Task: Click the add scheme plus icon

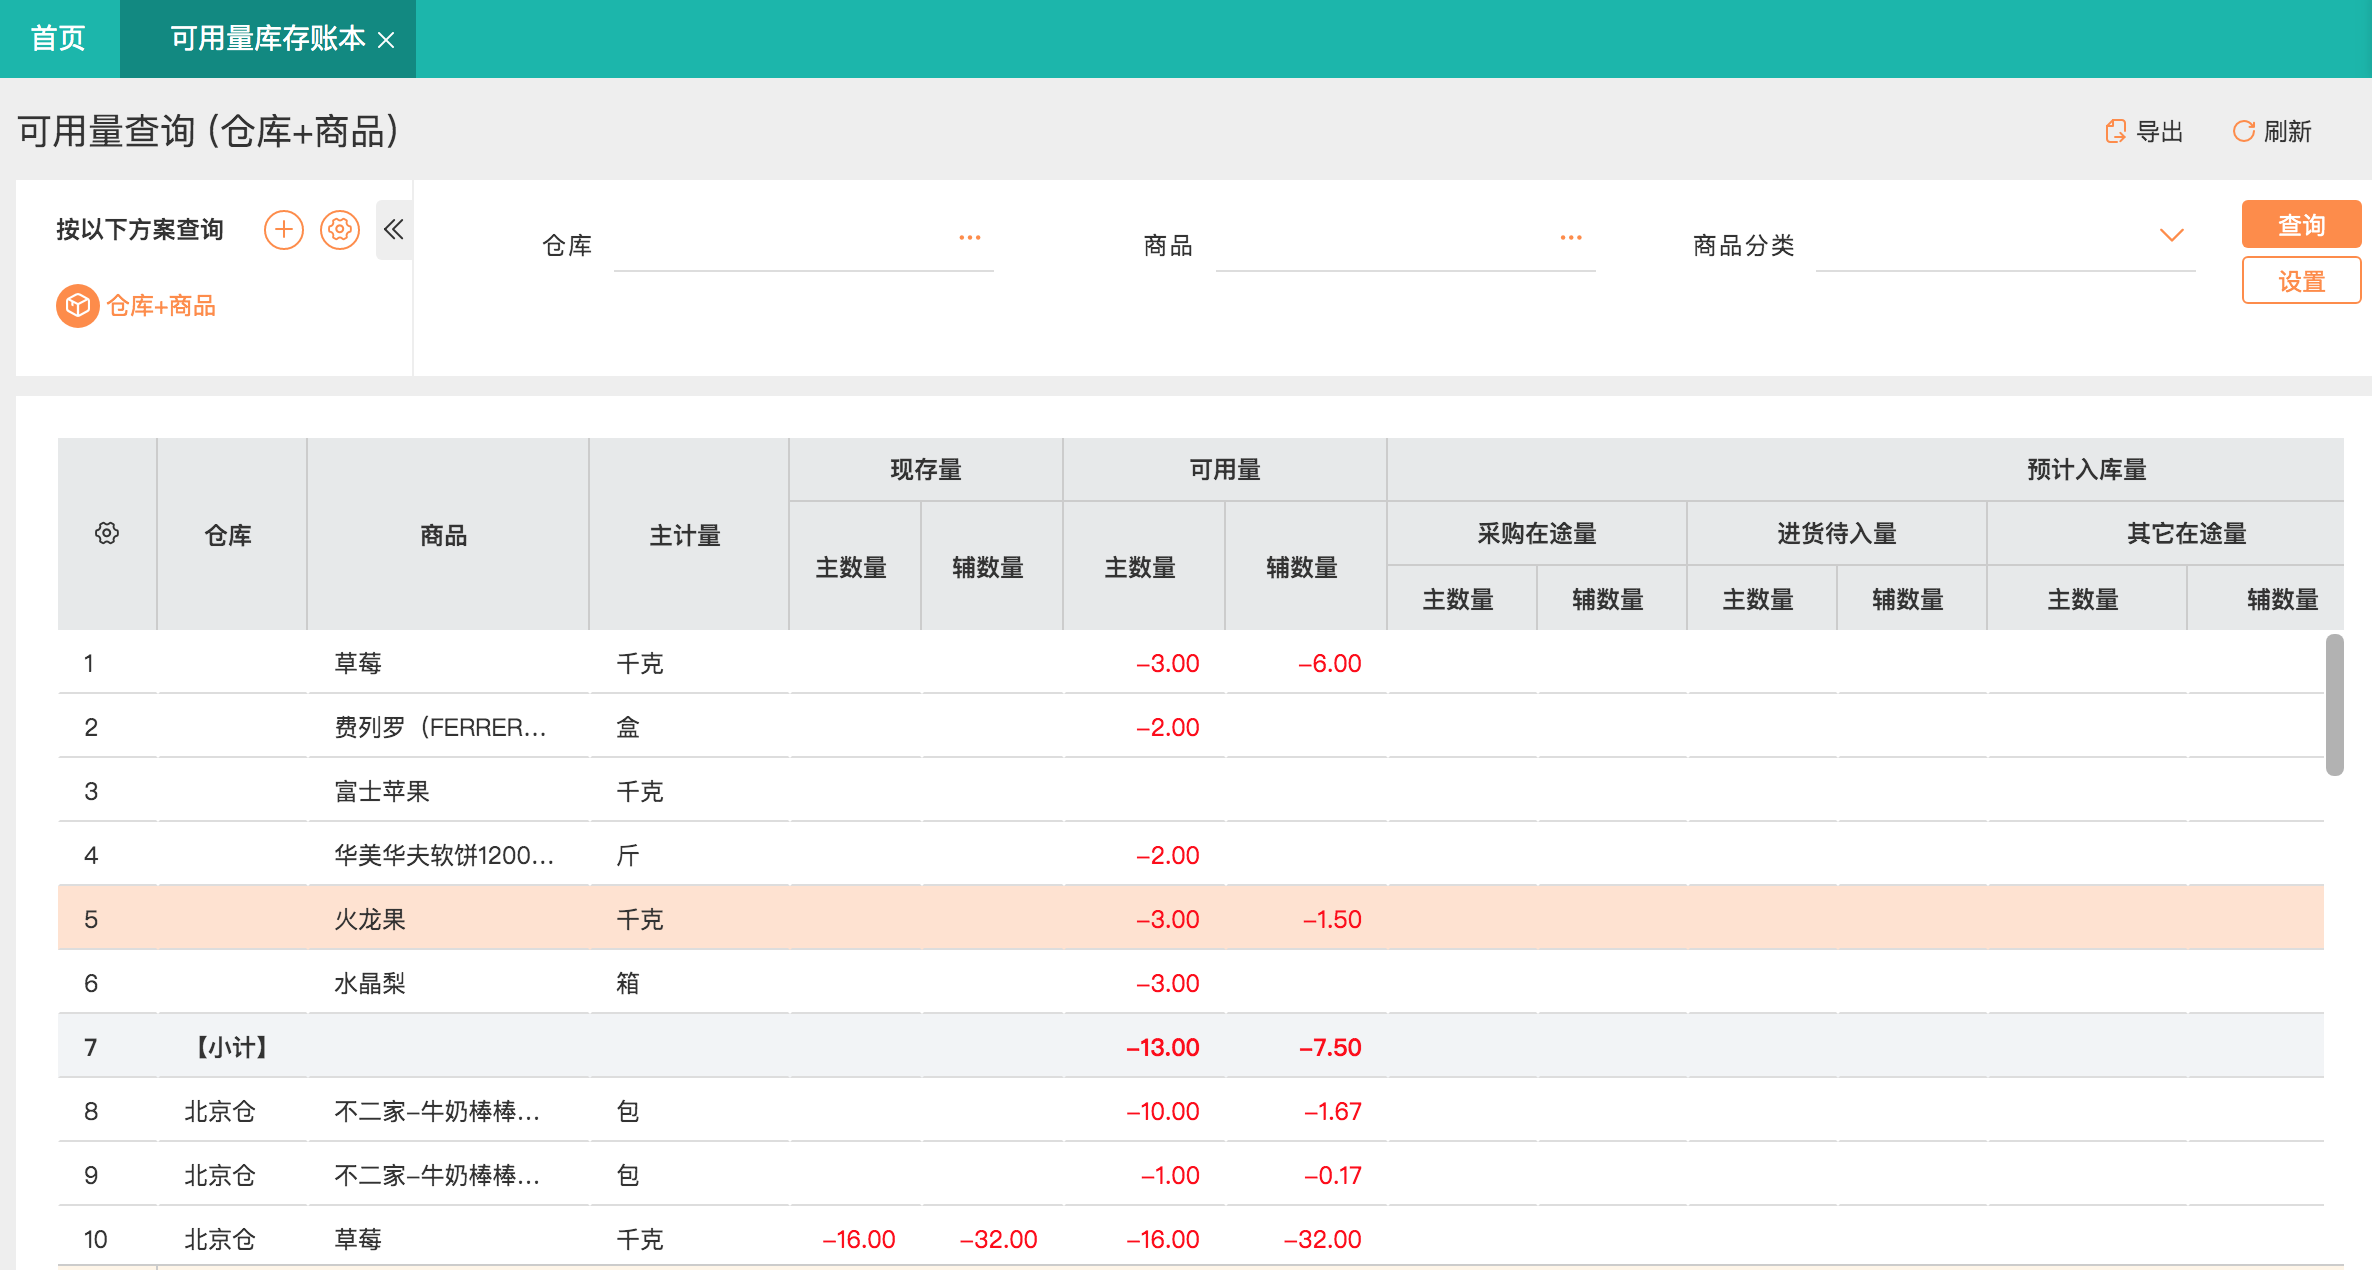Action: tap(284, 229)
